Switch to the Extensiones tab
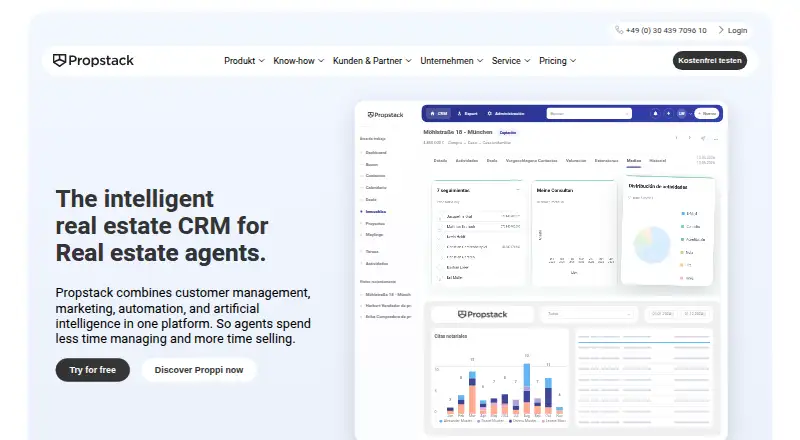 (x=606, y=161)
